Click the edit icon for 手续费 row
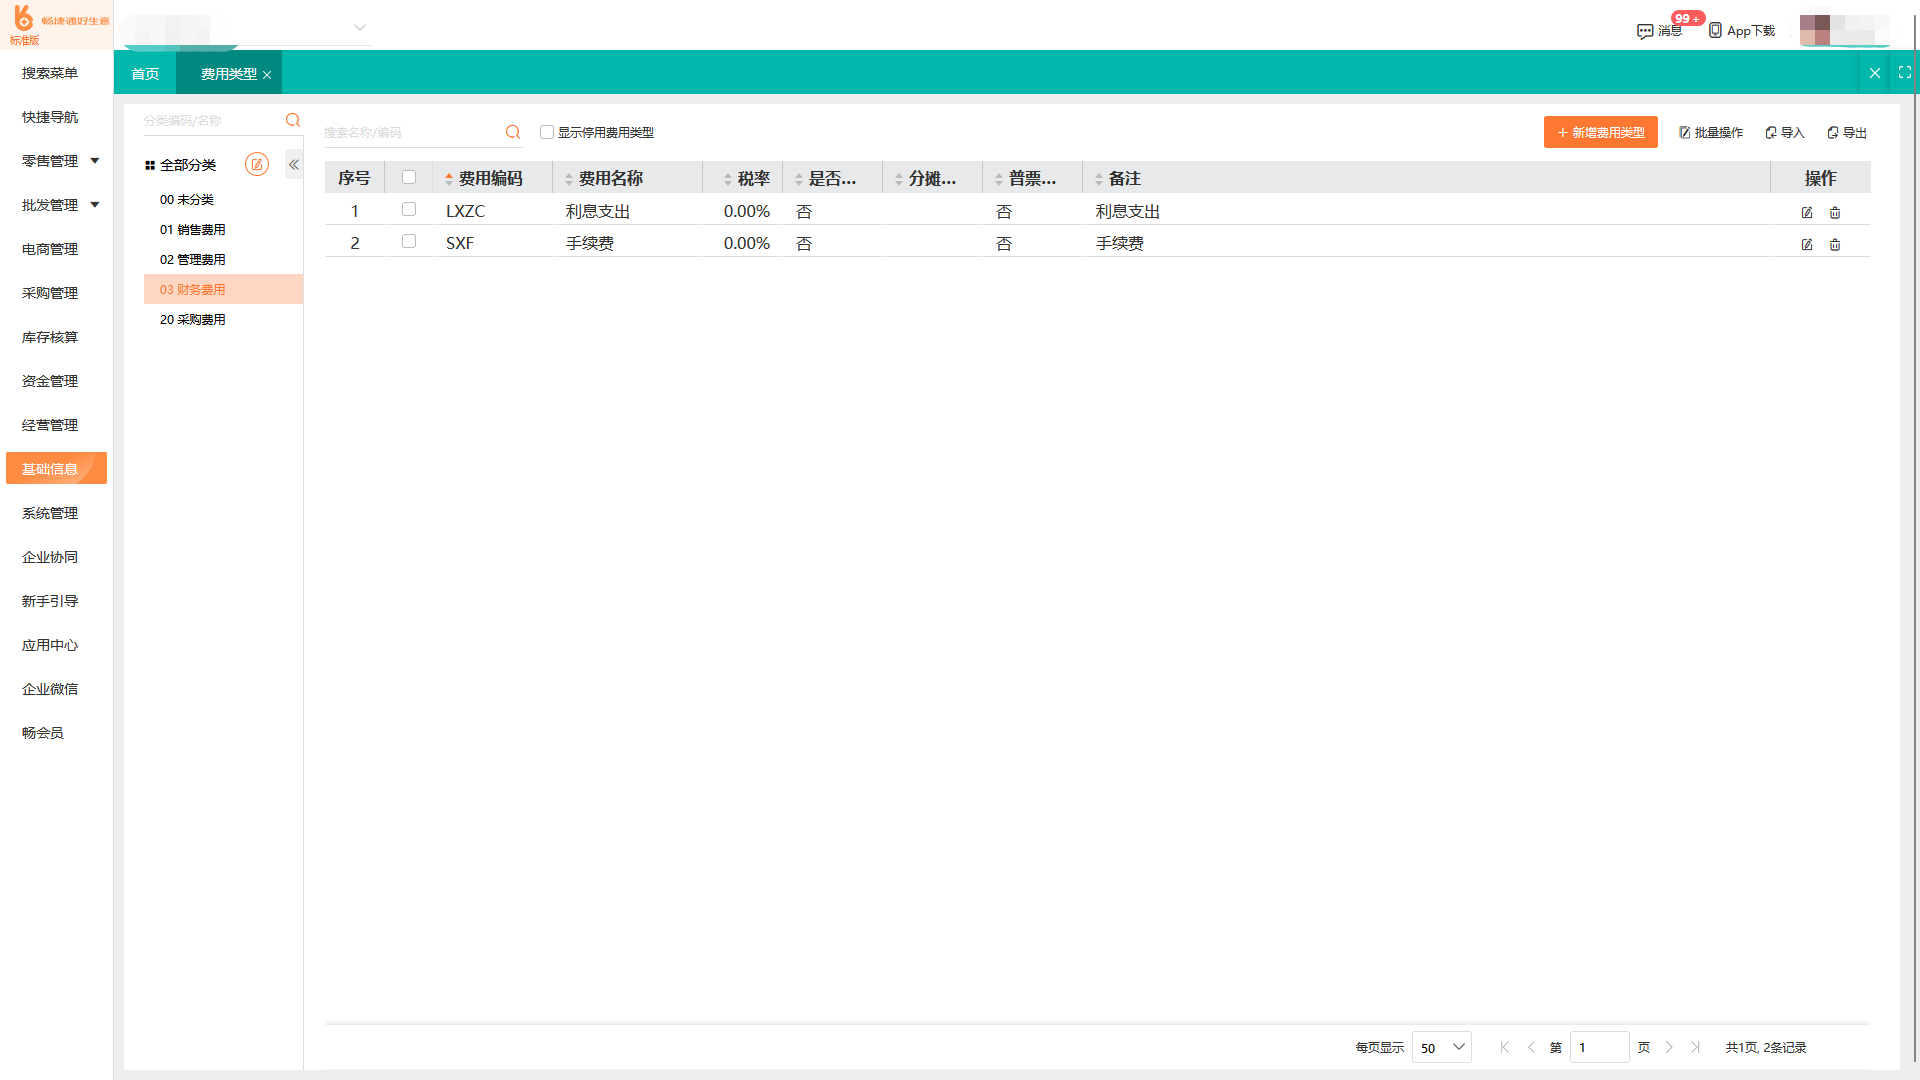1920x1080 pixels. [x=1807, y=244]
